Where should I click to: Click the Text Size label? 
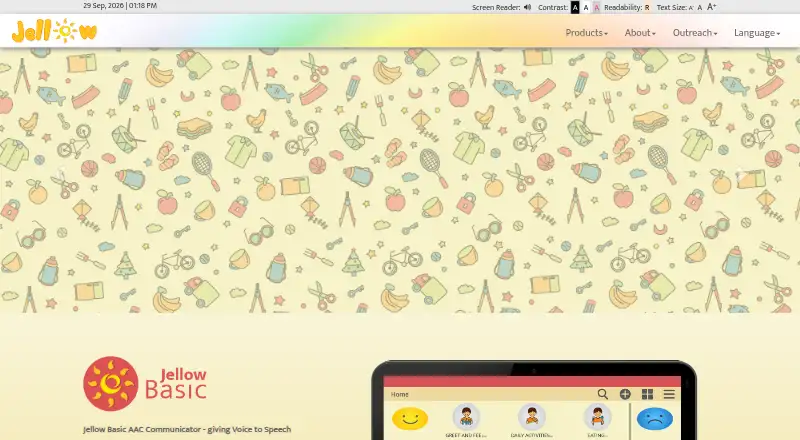click(671, 8)
